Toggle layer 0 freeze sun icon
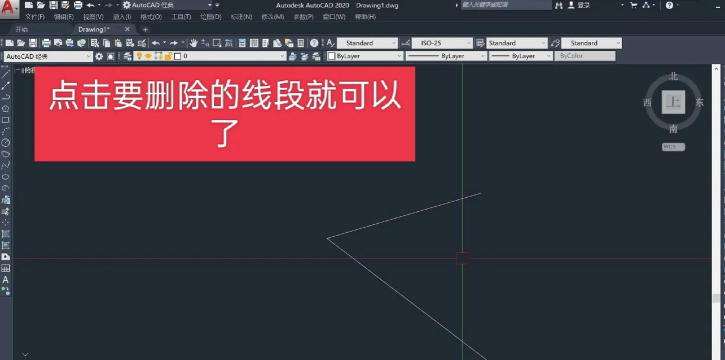 pos(148,56)
